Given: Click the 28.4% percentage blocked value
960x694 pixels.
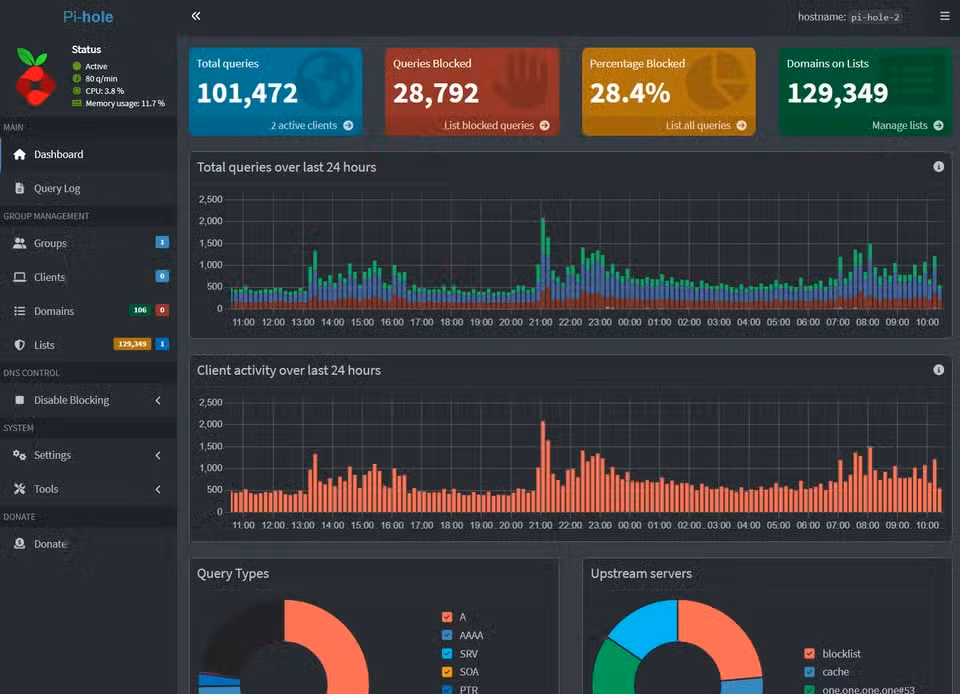Looking at the screenshot, I should (x=630, y=93).
